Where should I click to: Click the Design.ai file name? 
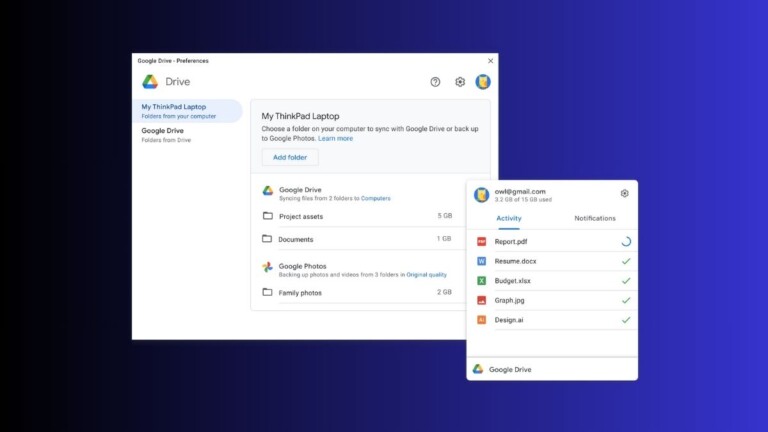508,320
